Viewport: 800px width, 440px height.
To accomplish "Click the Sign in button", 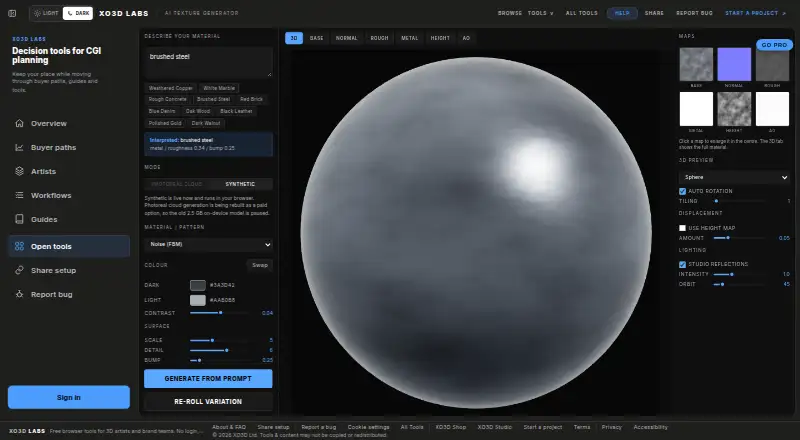I will (x=69, y=397).
